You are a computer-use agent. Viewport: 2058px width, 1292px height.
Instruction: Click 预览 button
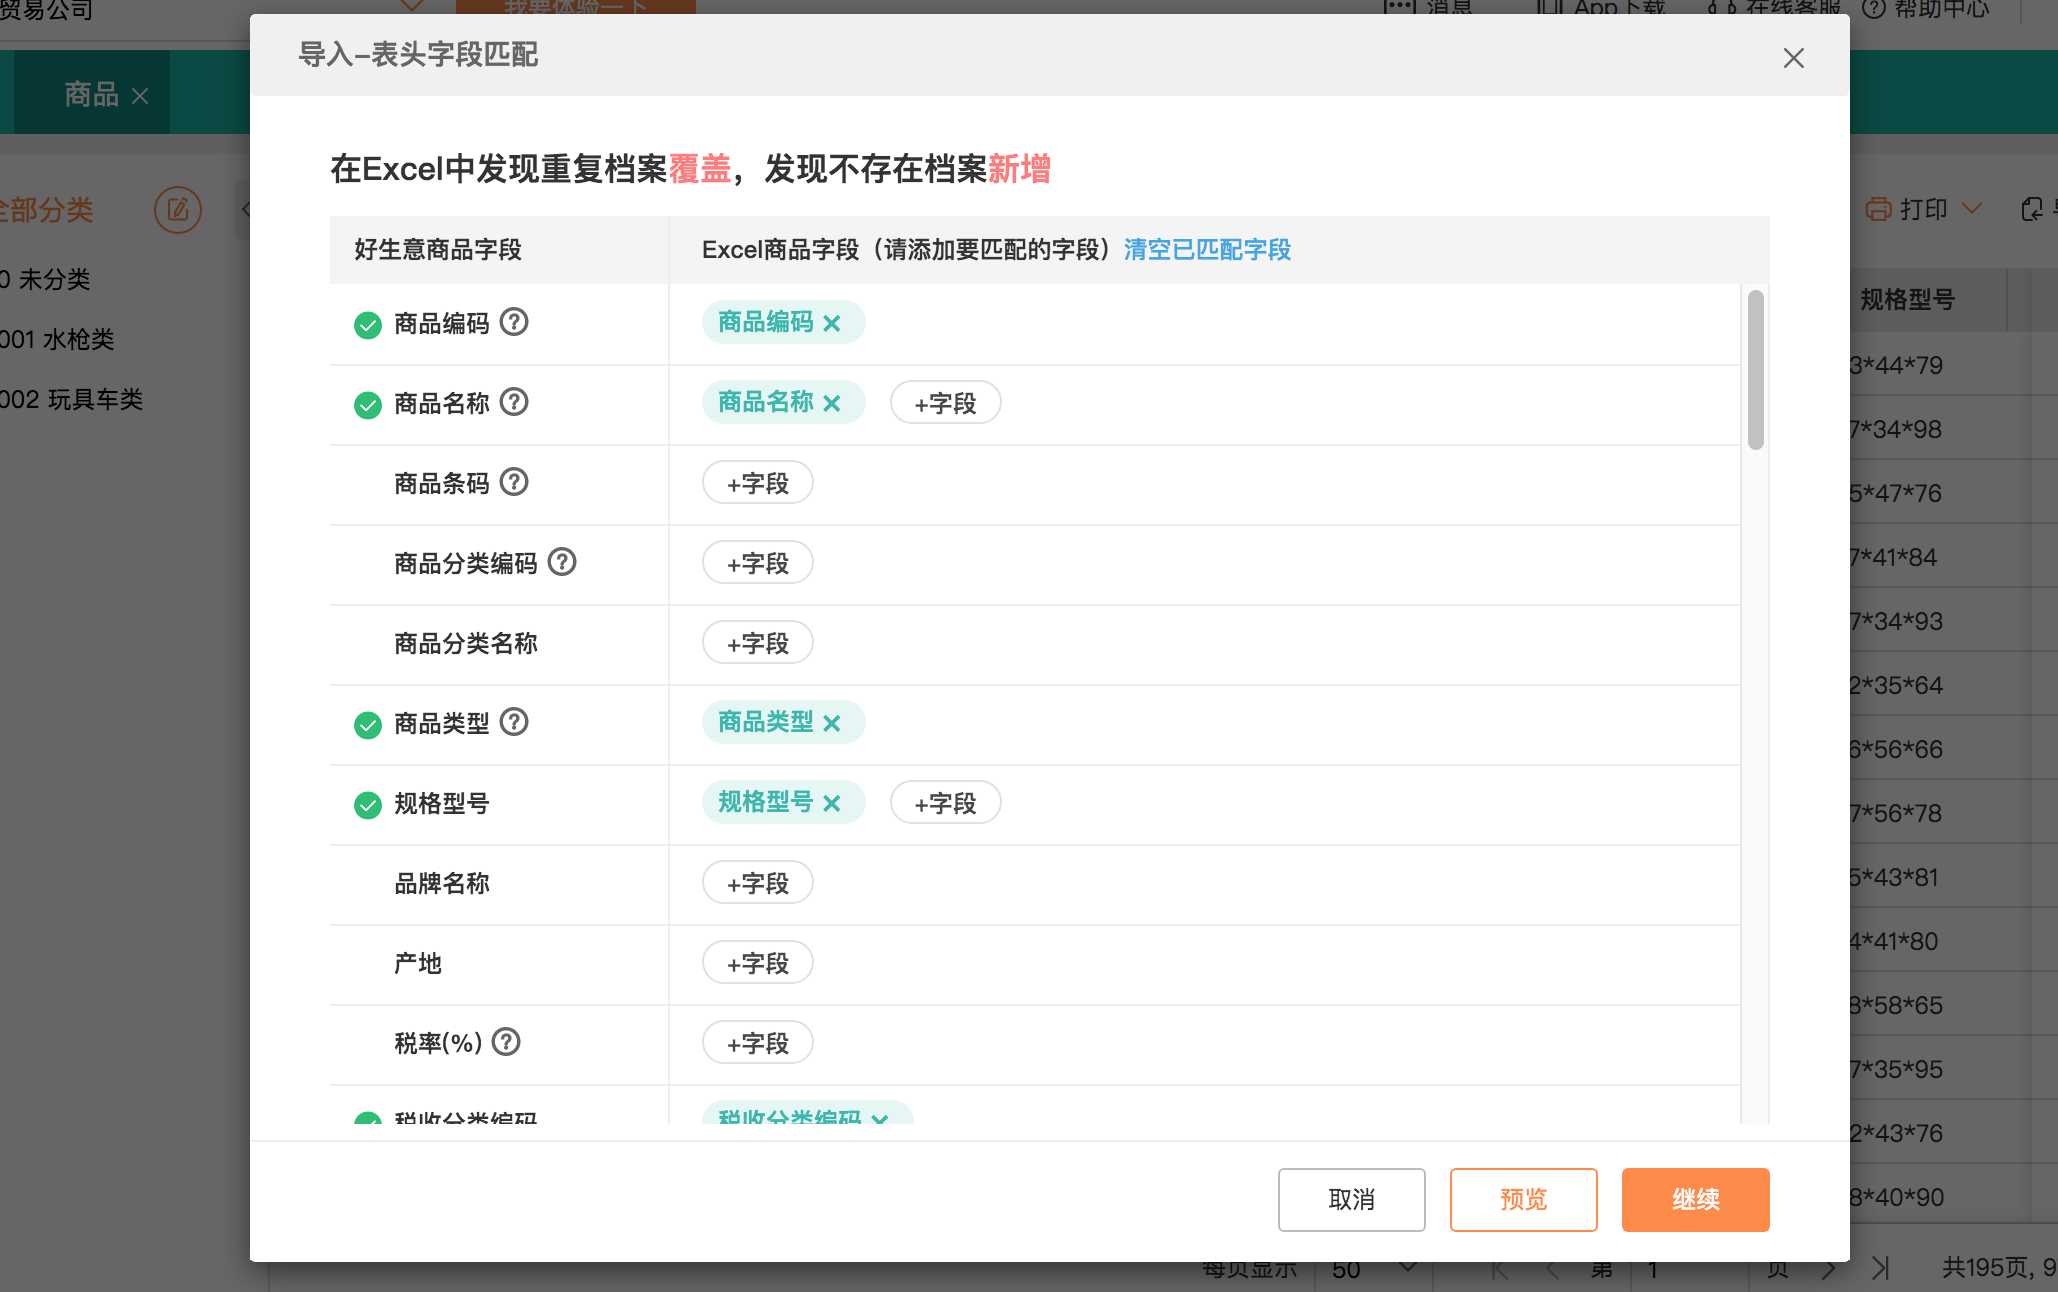pos(1524,1198)
